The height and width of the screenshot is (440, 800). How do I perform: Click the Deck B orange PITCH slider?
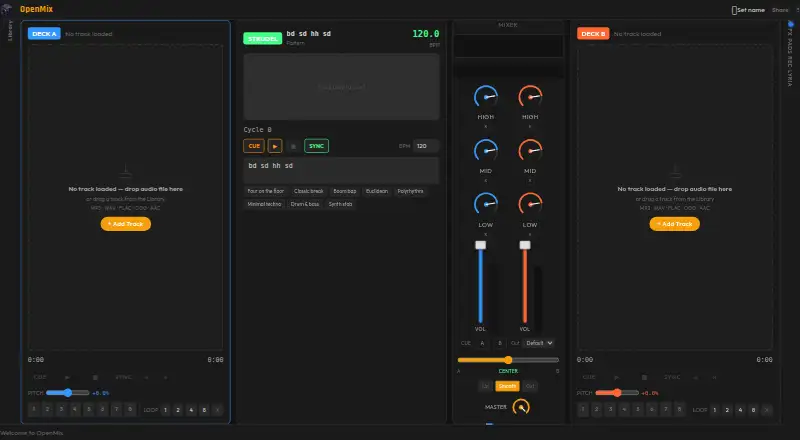[x=617, y=393]
